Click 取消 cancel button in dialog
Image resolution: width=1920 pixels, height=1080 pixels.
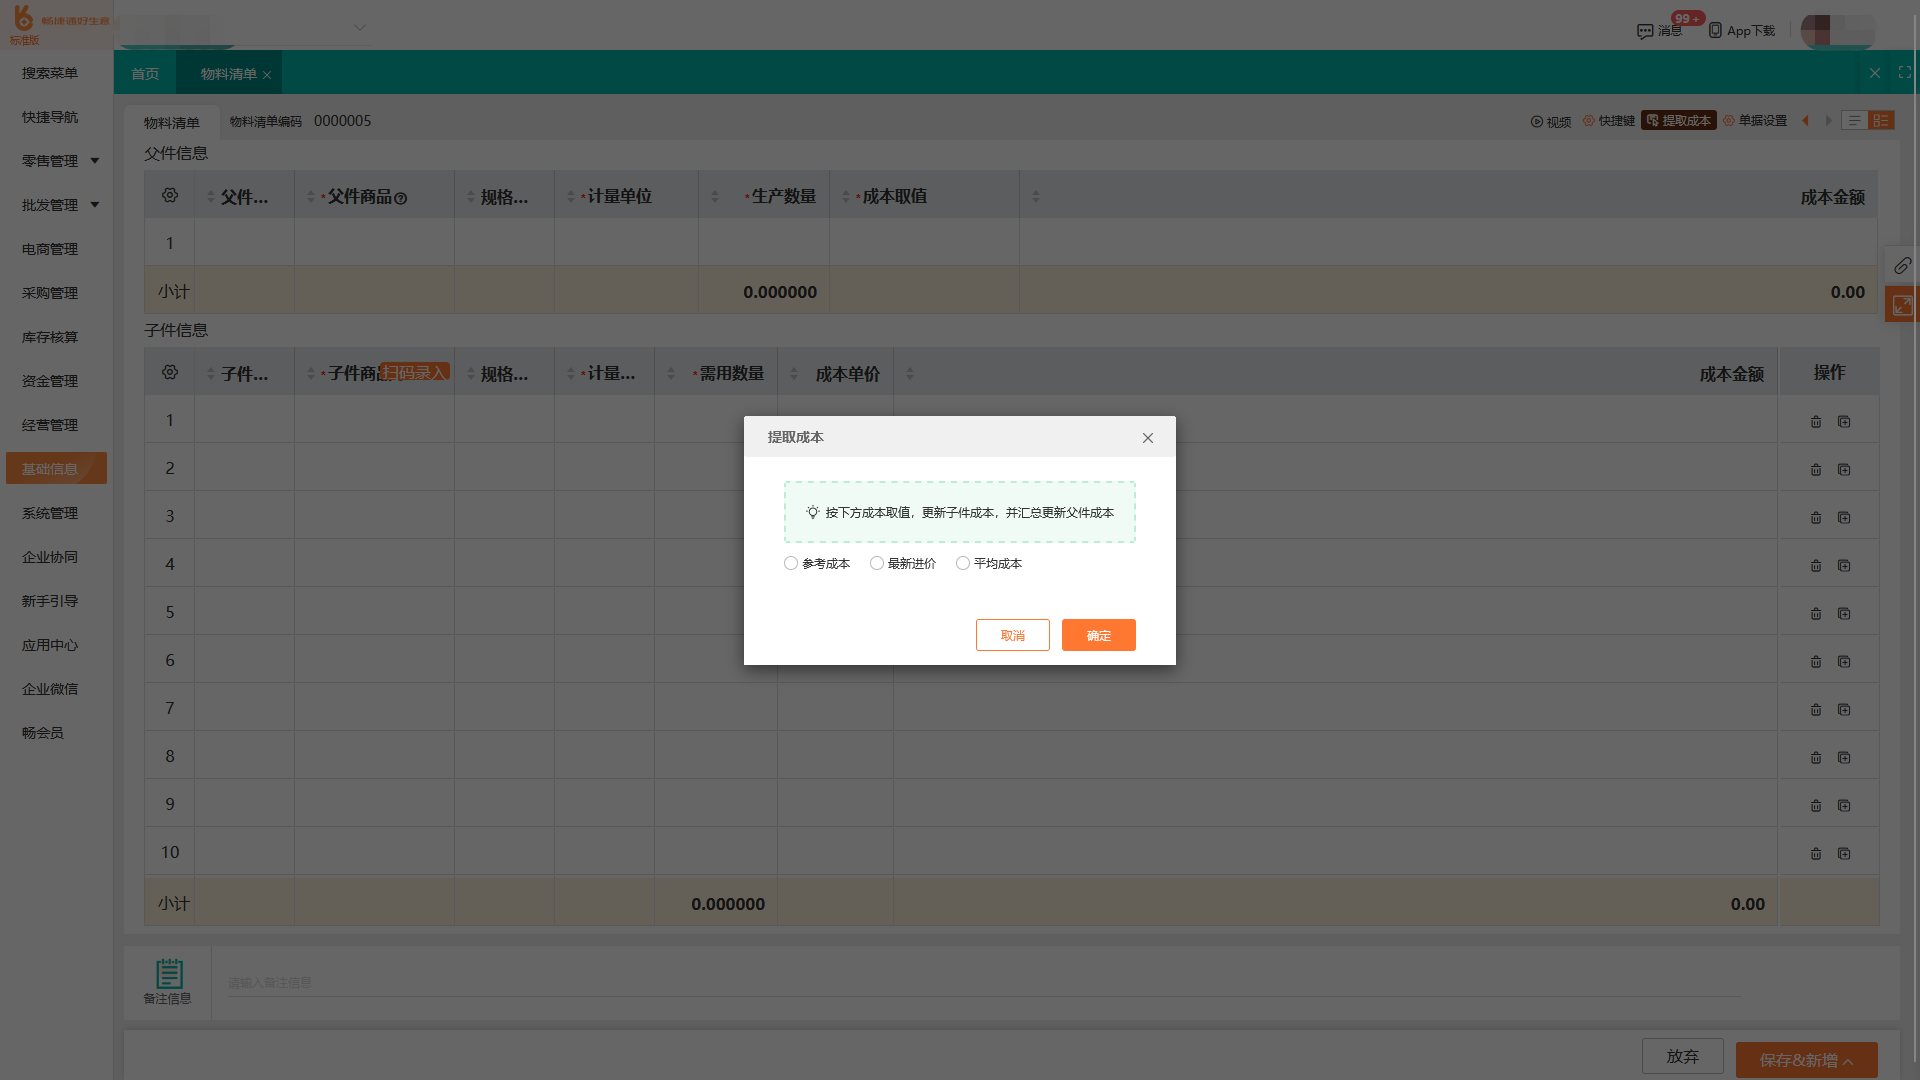pyautogui.click(x=1013, y=634)
